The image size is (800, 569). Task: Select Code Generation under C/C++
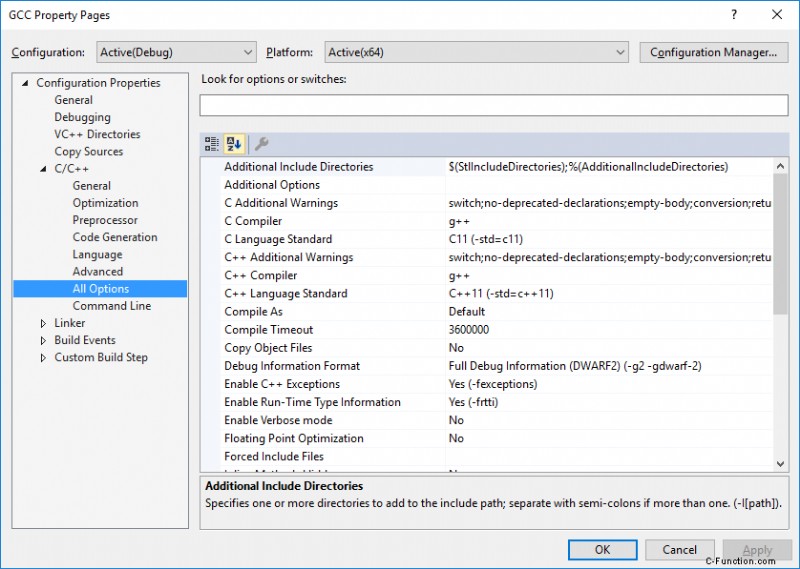(x=114, y=237)
